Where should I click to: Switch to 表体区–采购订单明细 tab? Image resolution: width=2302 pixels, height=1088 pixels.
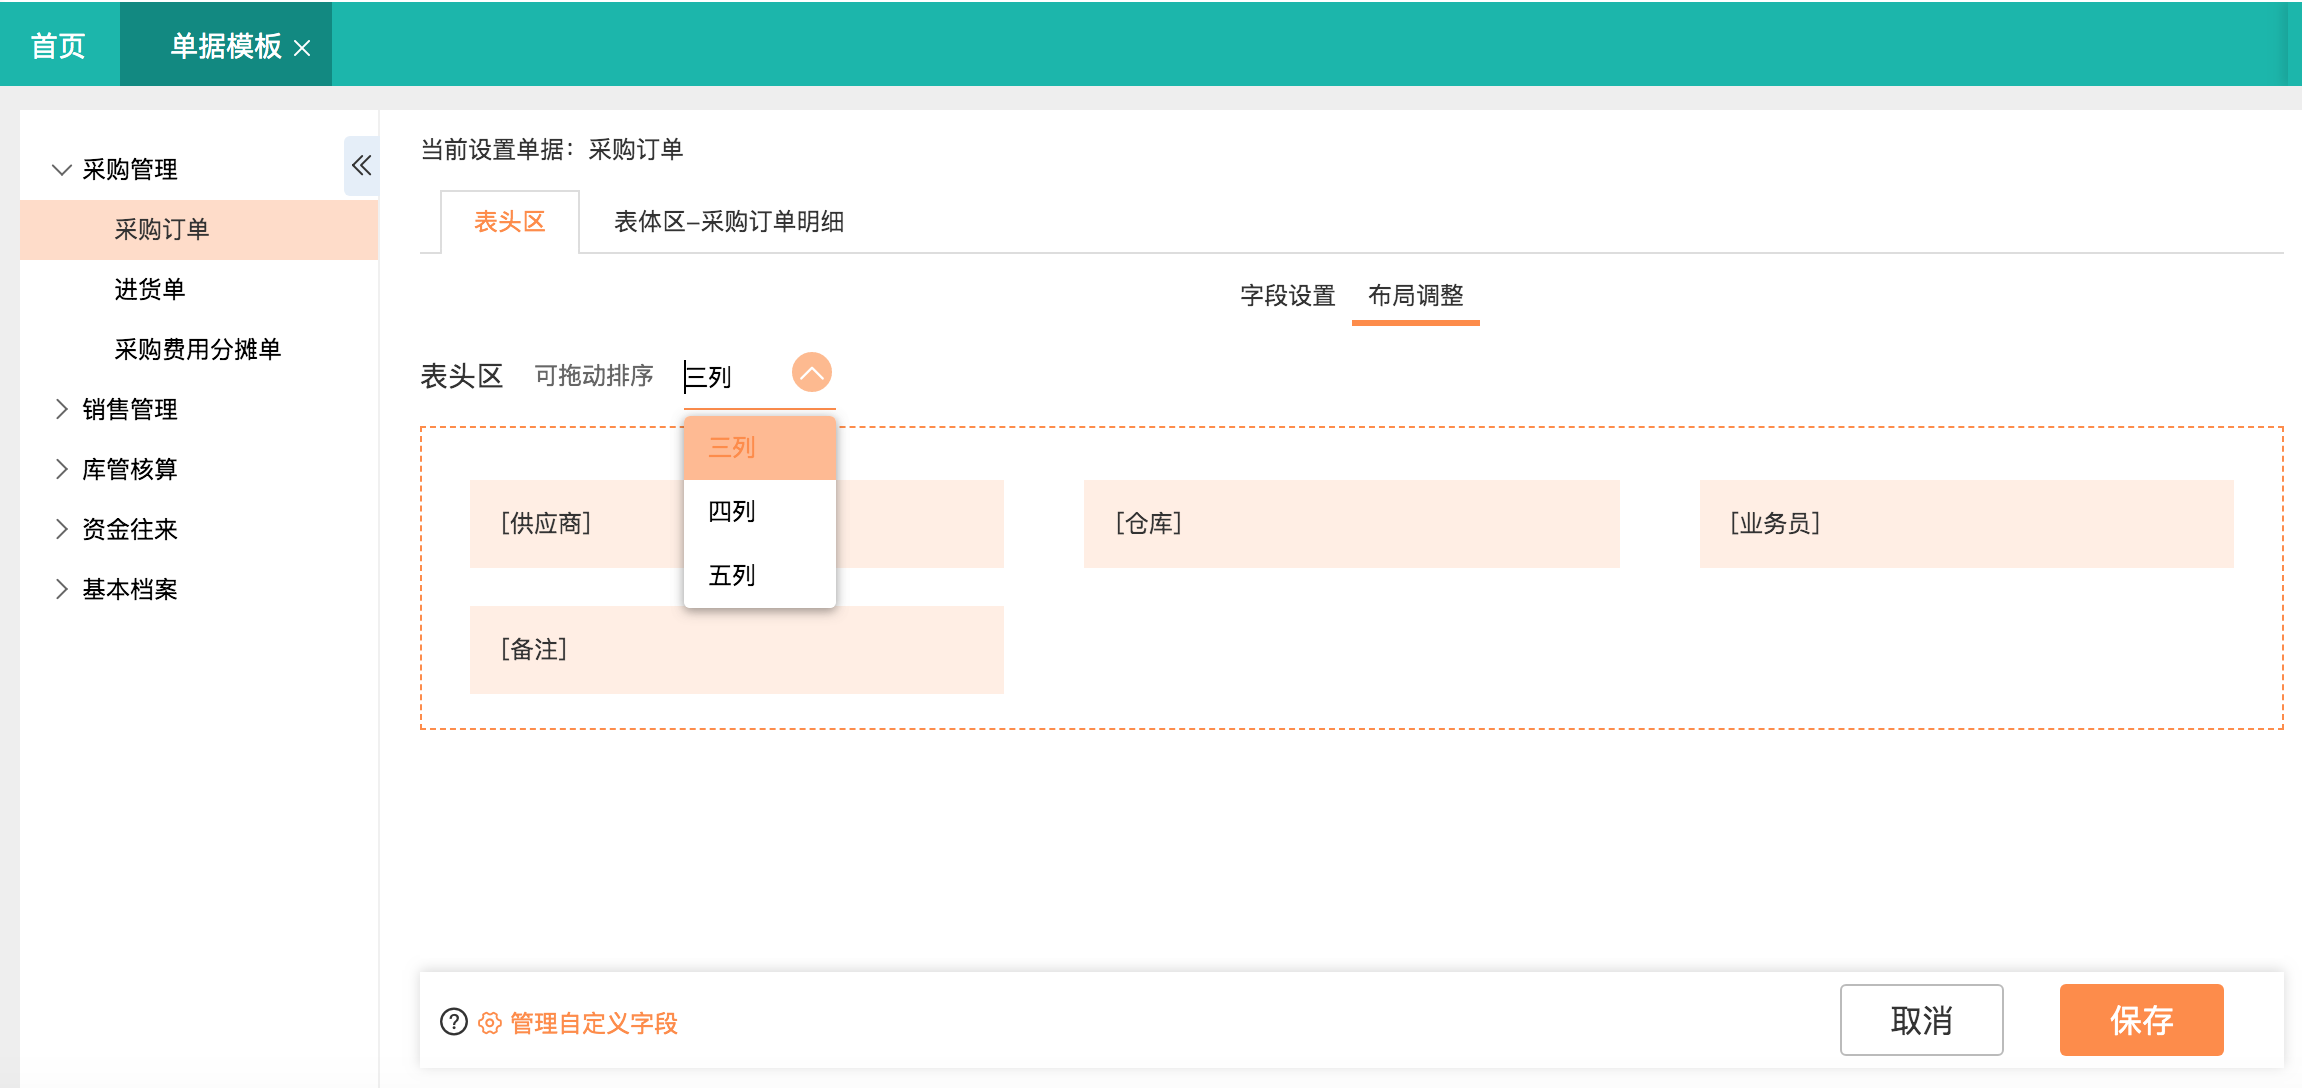tap(731, 223)
